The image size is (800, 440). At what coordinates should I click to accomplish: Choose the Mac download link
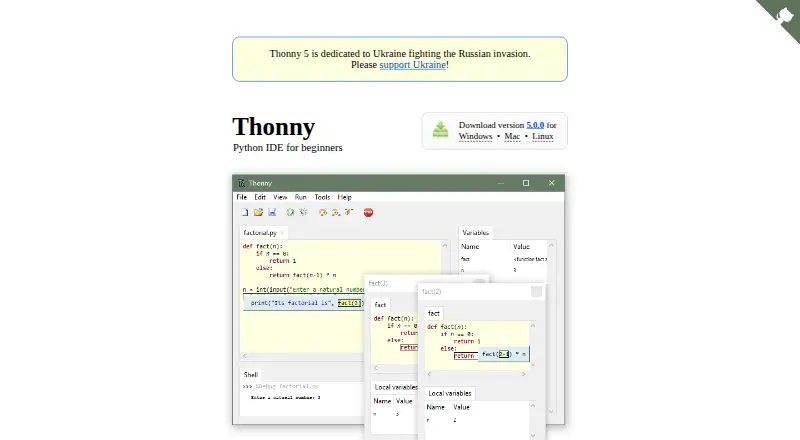tap(512, 136)
